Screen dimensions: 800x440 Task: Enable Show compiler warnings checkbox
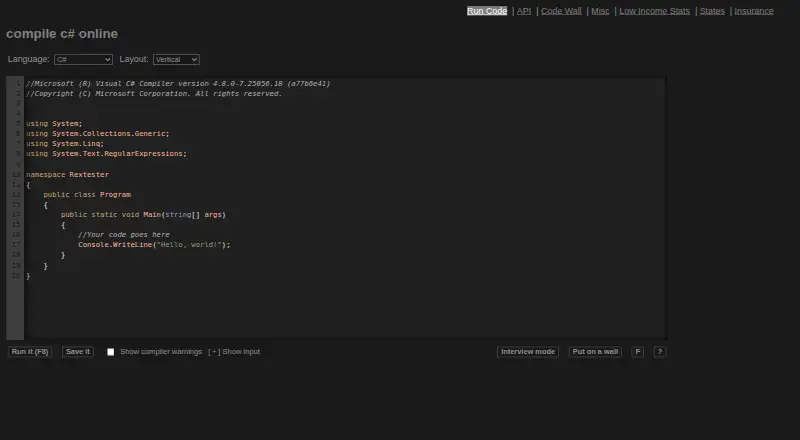[111, 352]
